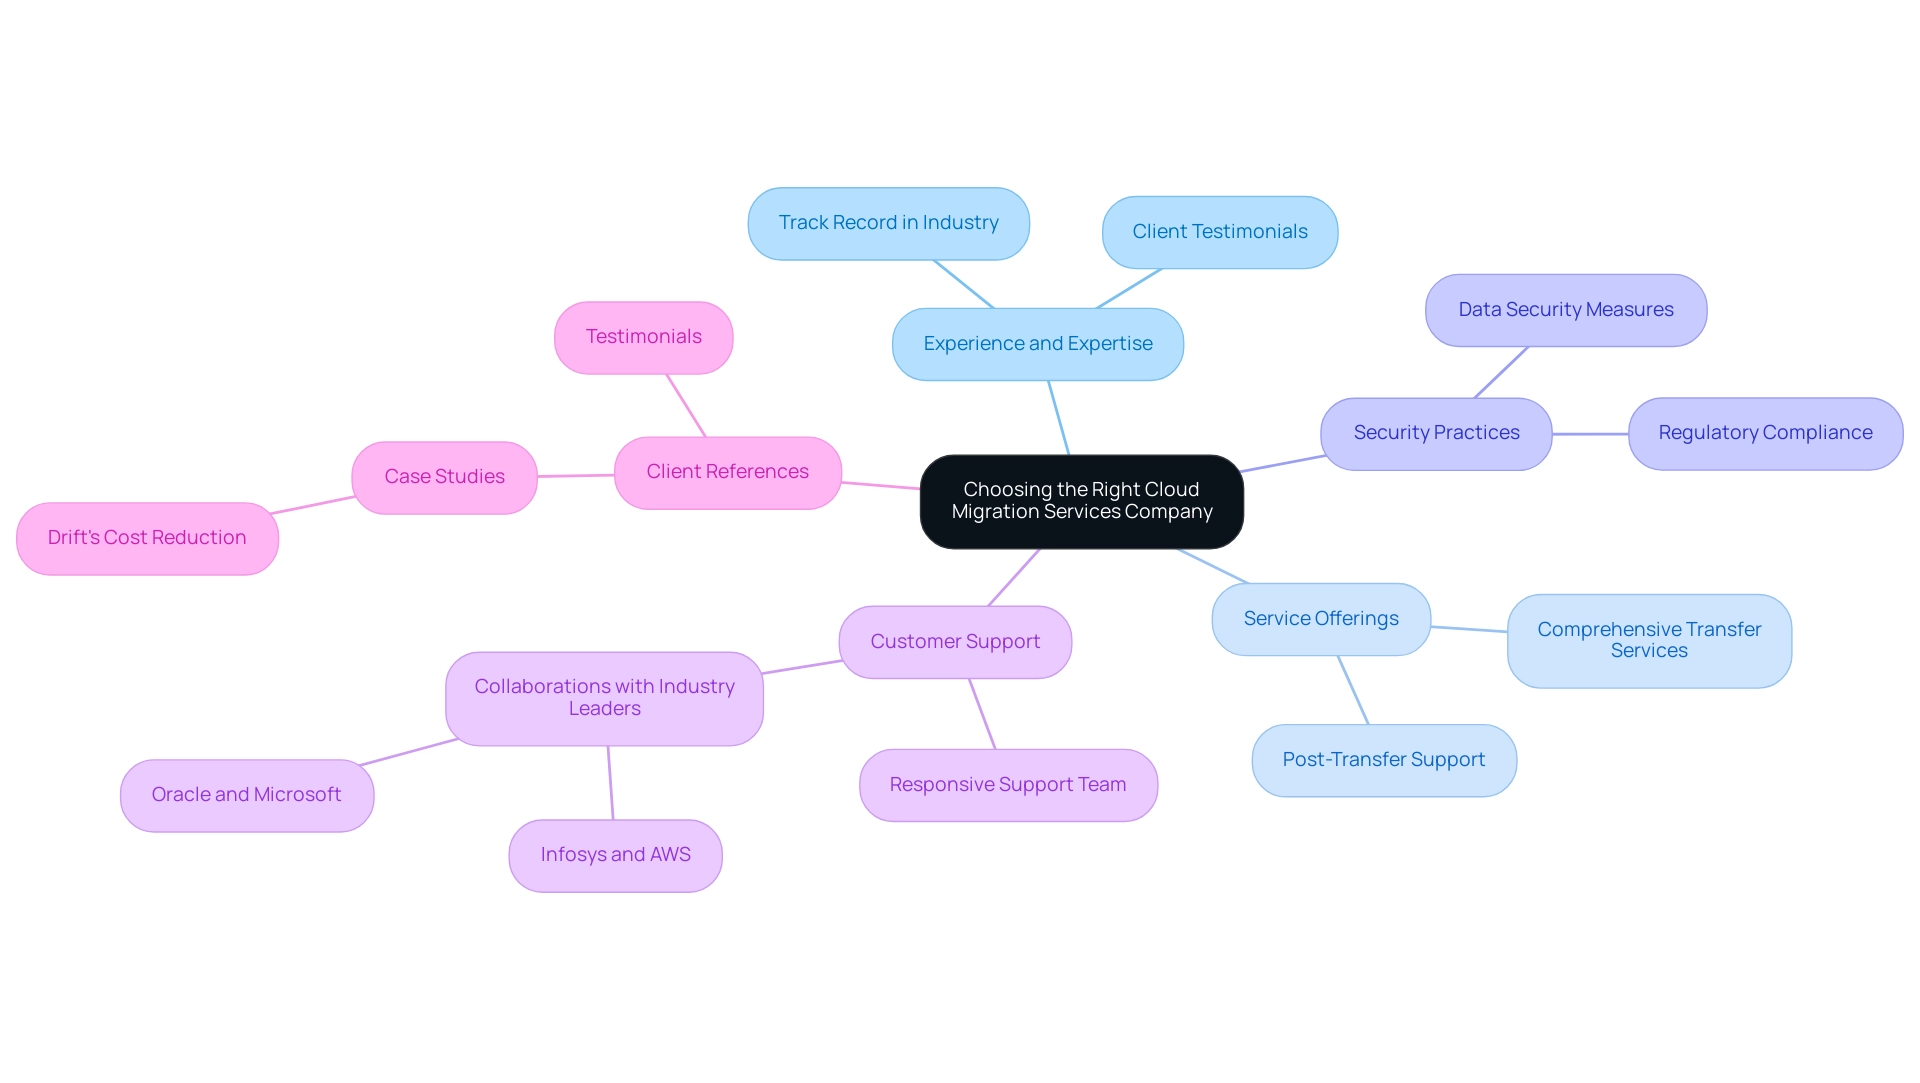Toggle visibility of Post-Transfer Support node
This screenshot has height=1083, width=1920.
[x=1381, y=757]
